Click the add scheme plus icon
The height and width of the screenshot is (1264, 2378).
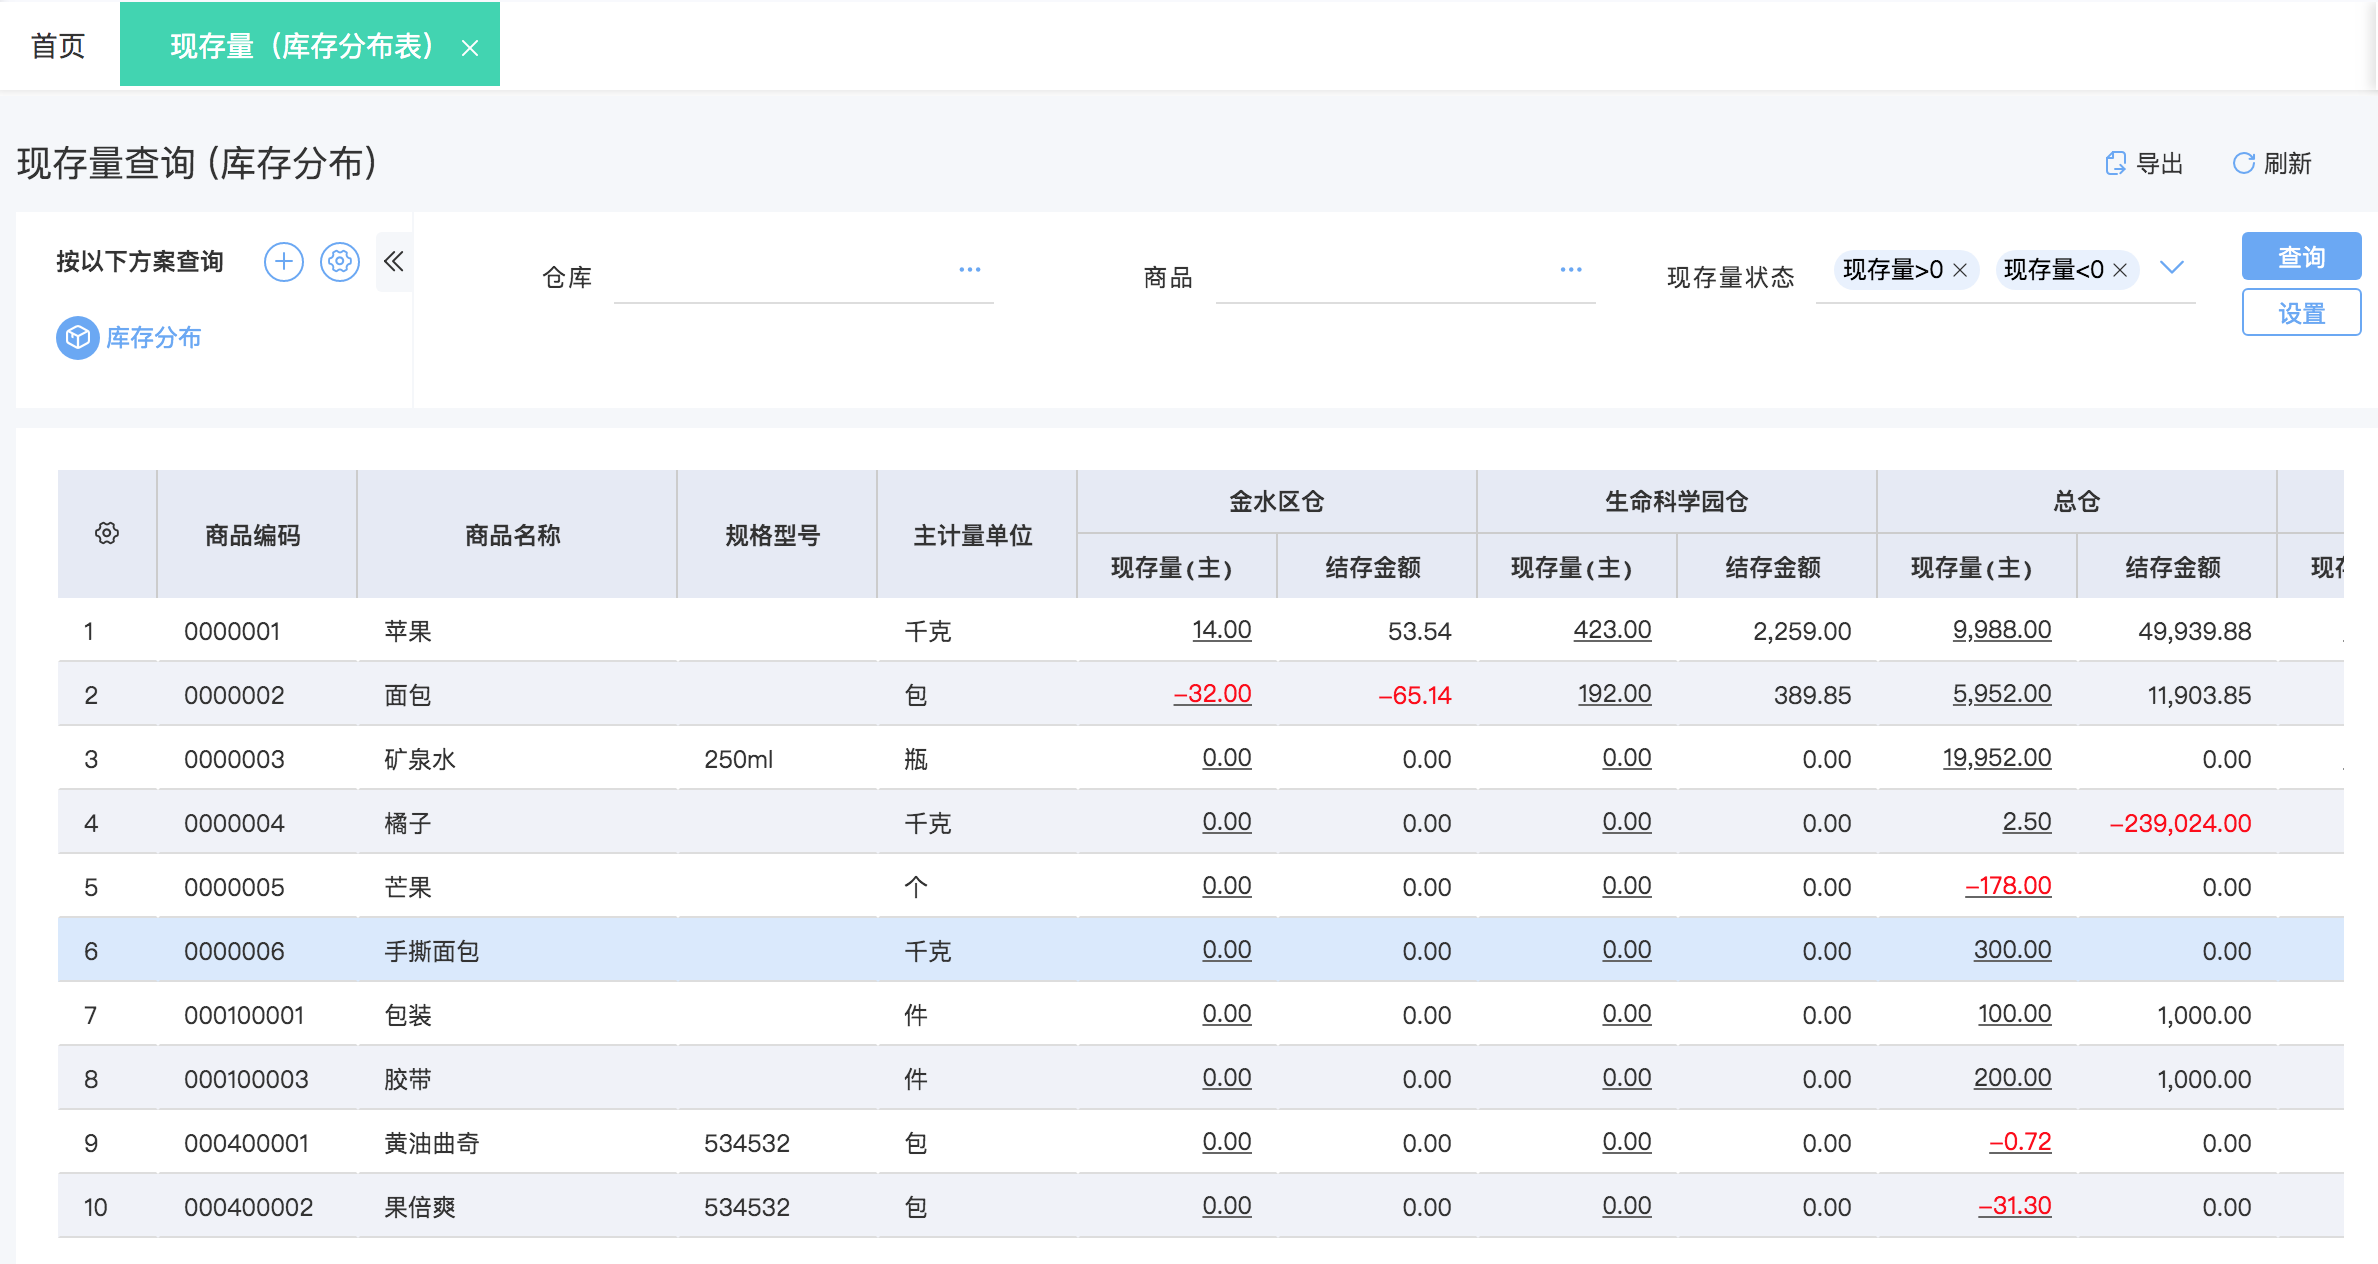(283, 263)
